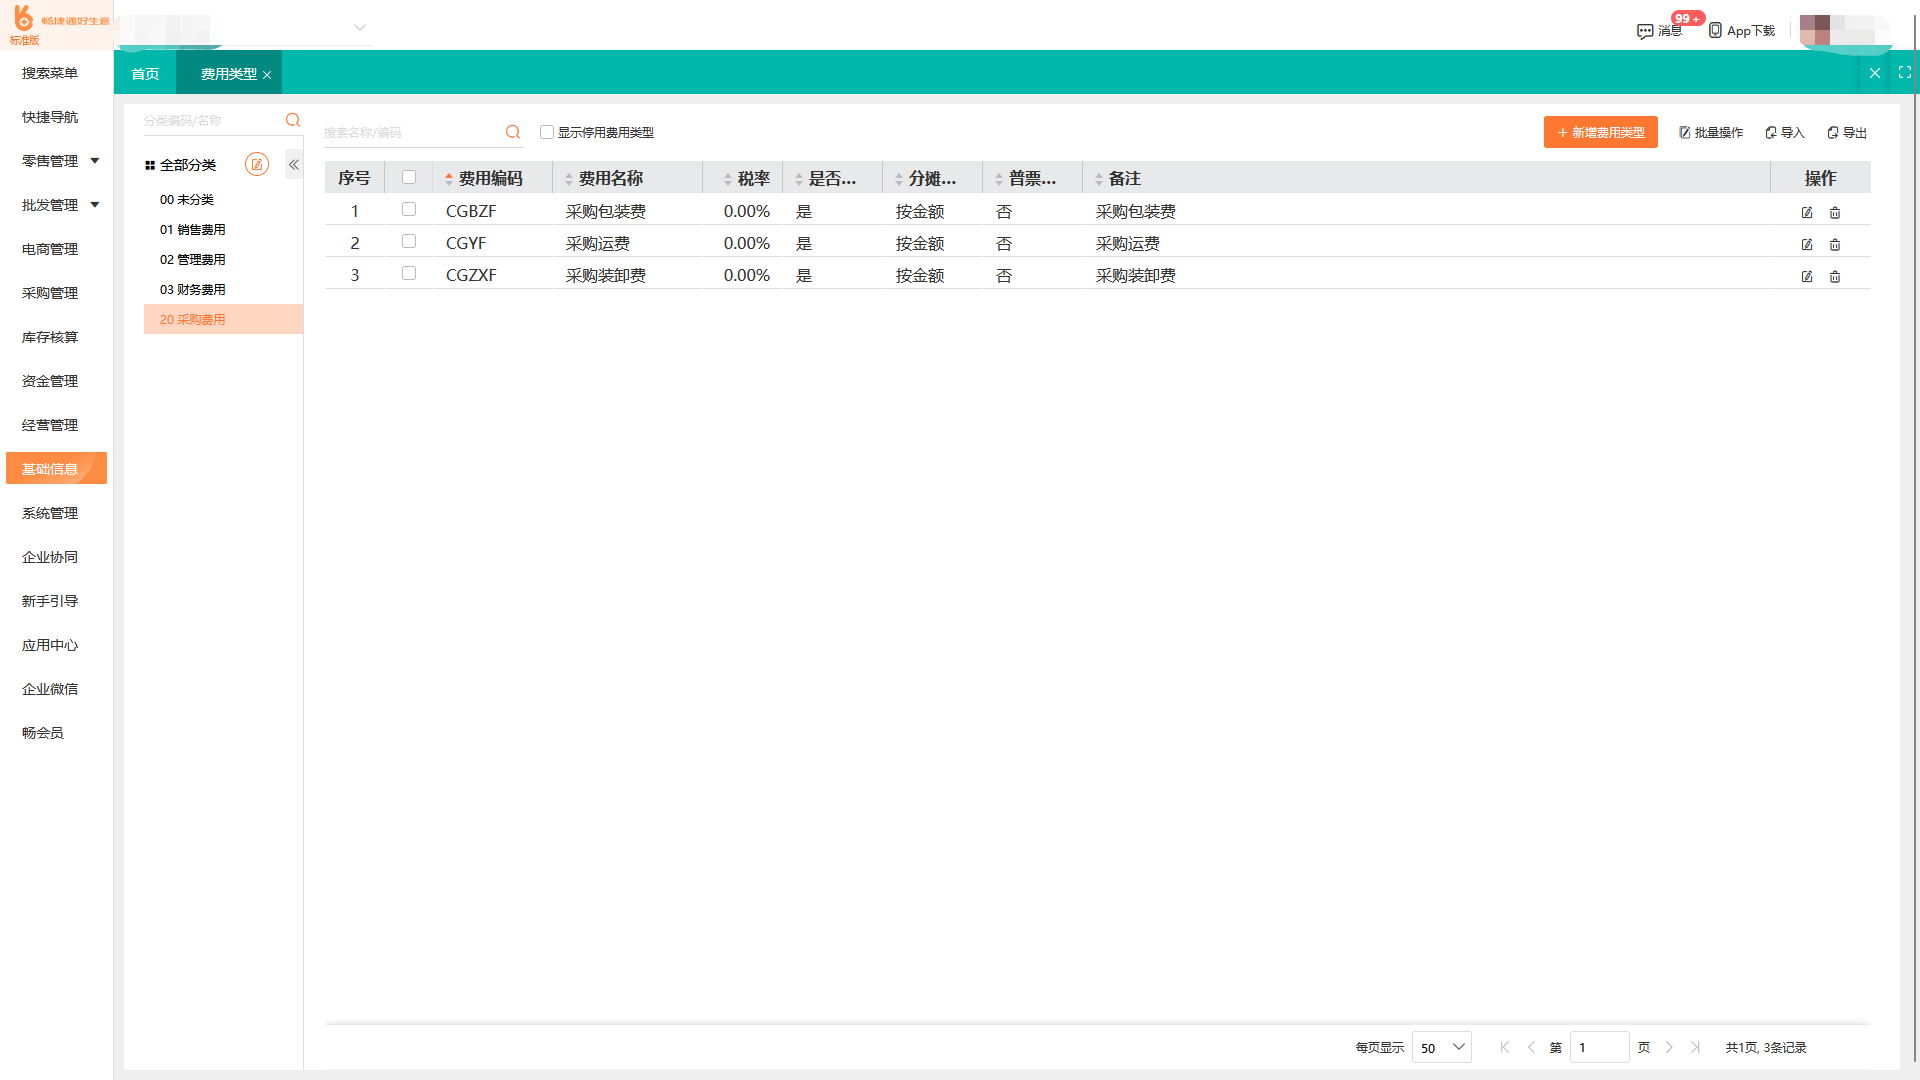This screenshot has width=1920, height=1080.
Task: Click the edit icon for 采购装卸费
Action: click(x=1807, y=274)
